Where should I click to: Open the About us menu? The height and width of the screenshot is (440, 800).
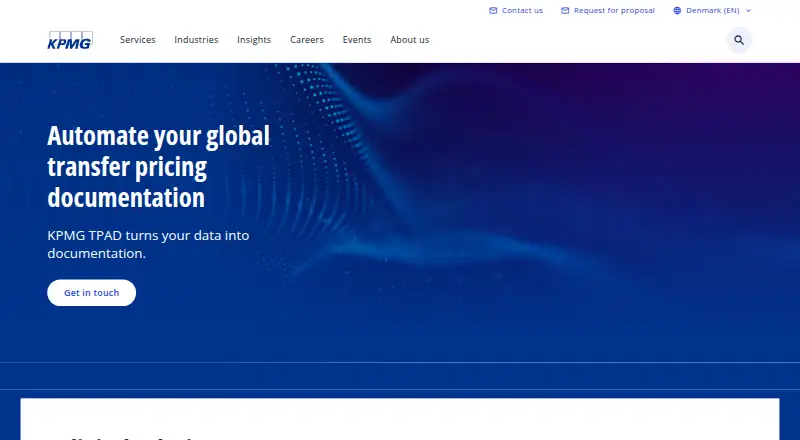(x=410, y=40)
